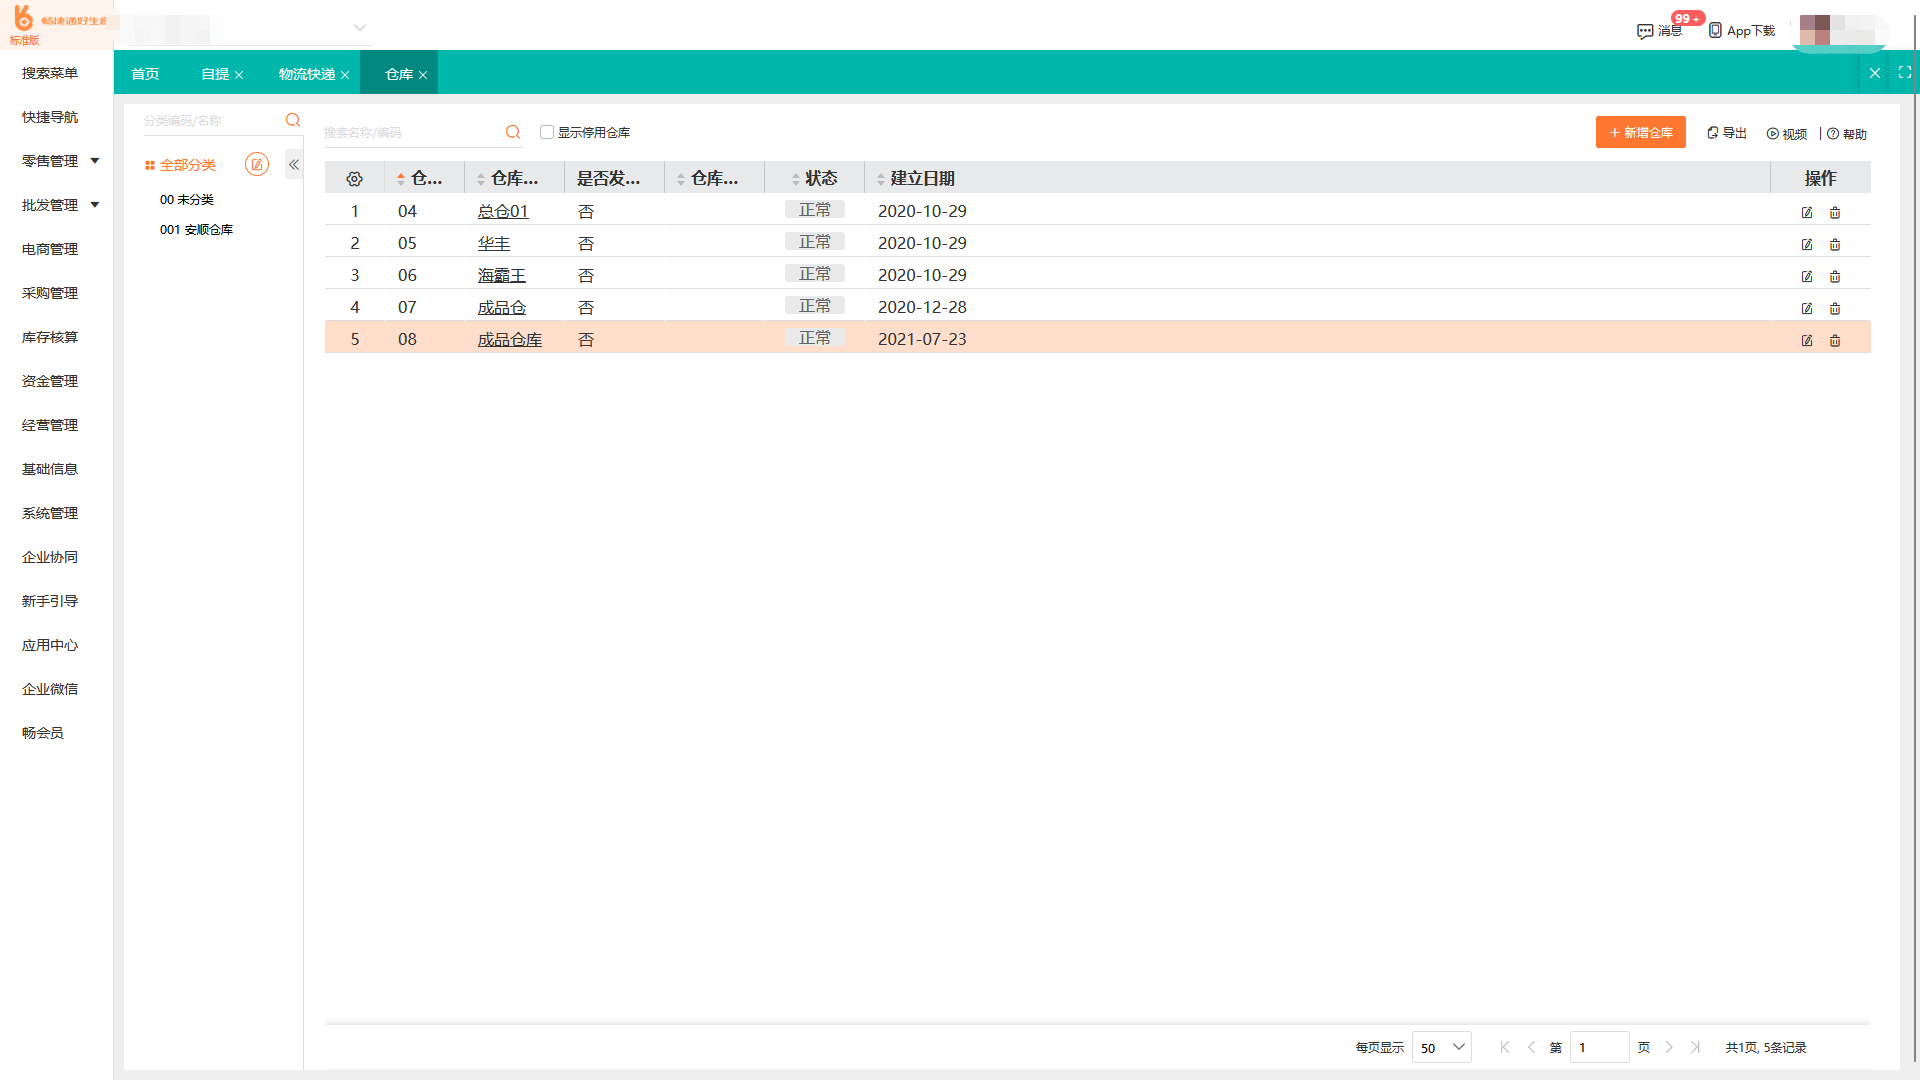Click 新增仓库 button
Screen dimensions: 1920x1080
[1639, 131]
